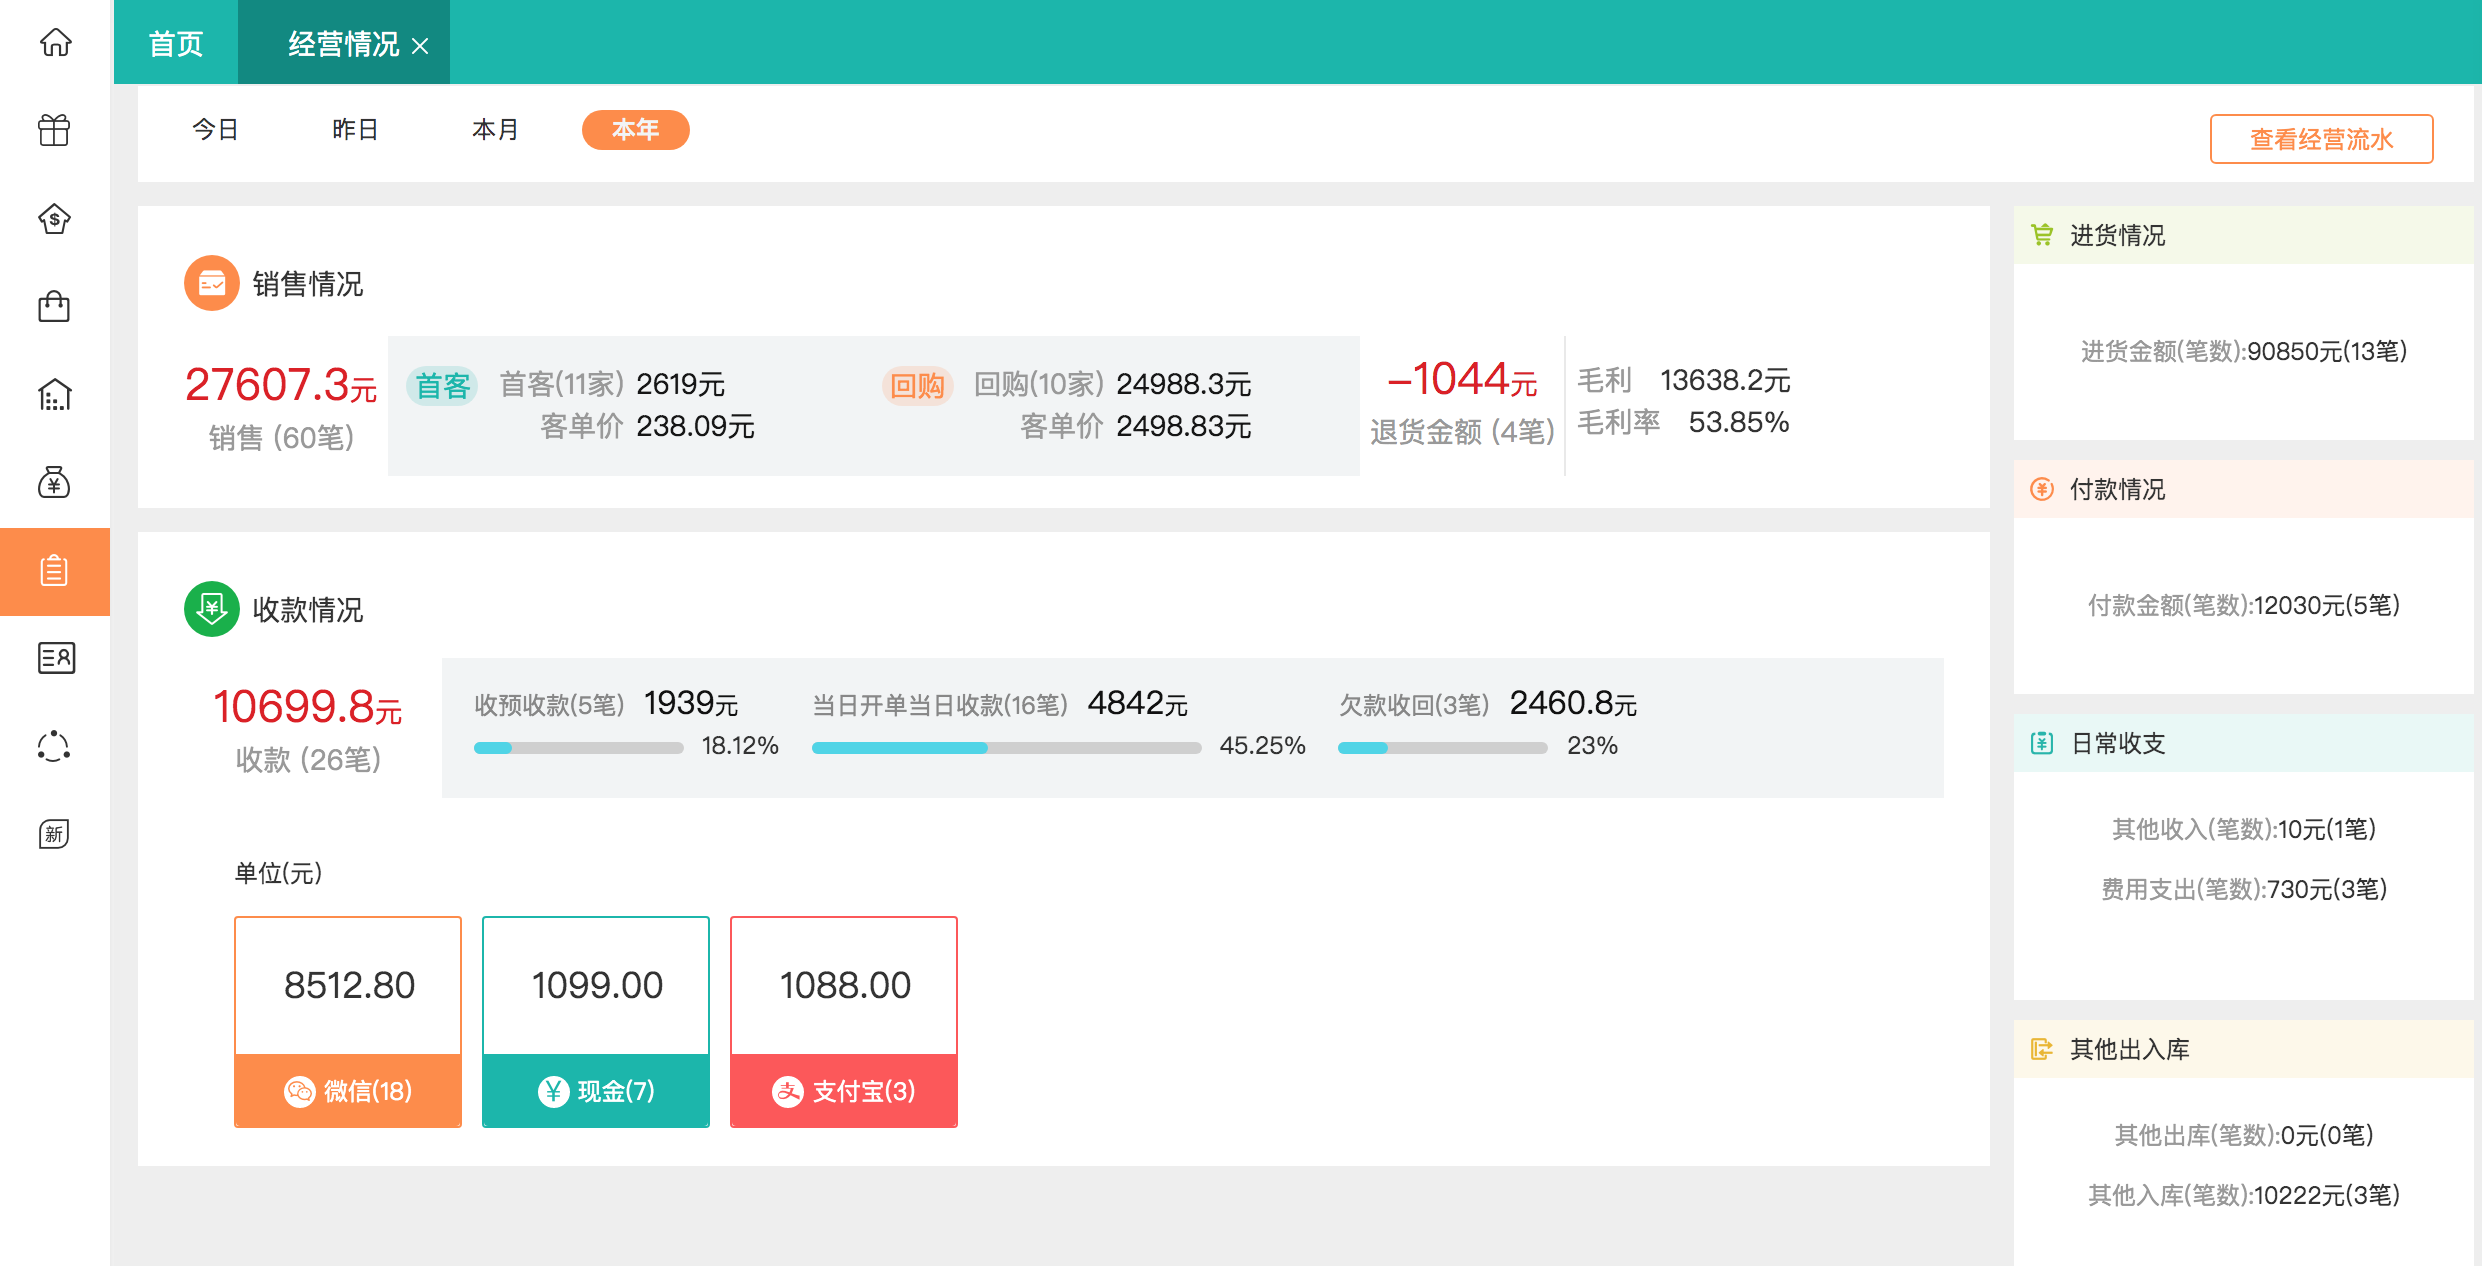Viewport: 2482px width, 1266px height.
Task: Select the 本年 (This Year) tab
Action: tap(636, 131)
